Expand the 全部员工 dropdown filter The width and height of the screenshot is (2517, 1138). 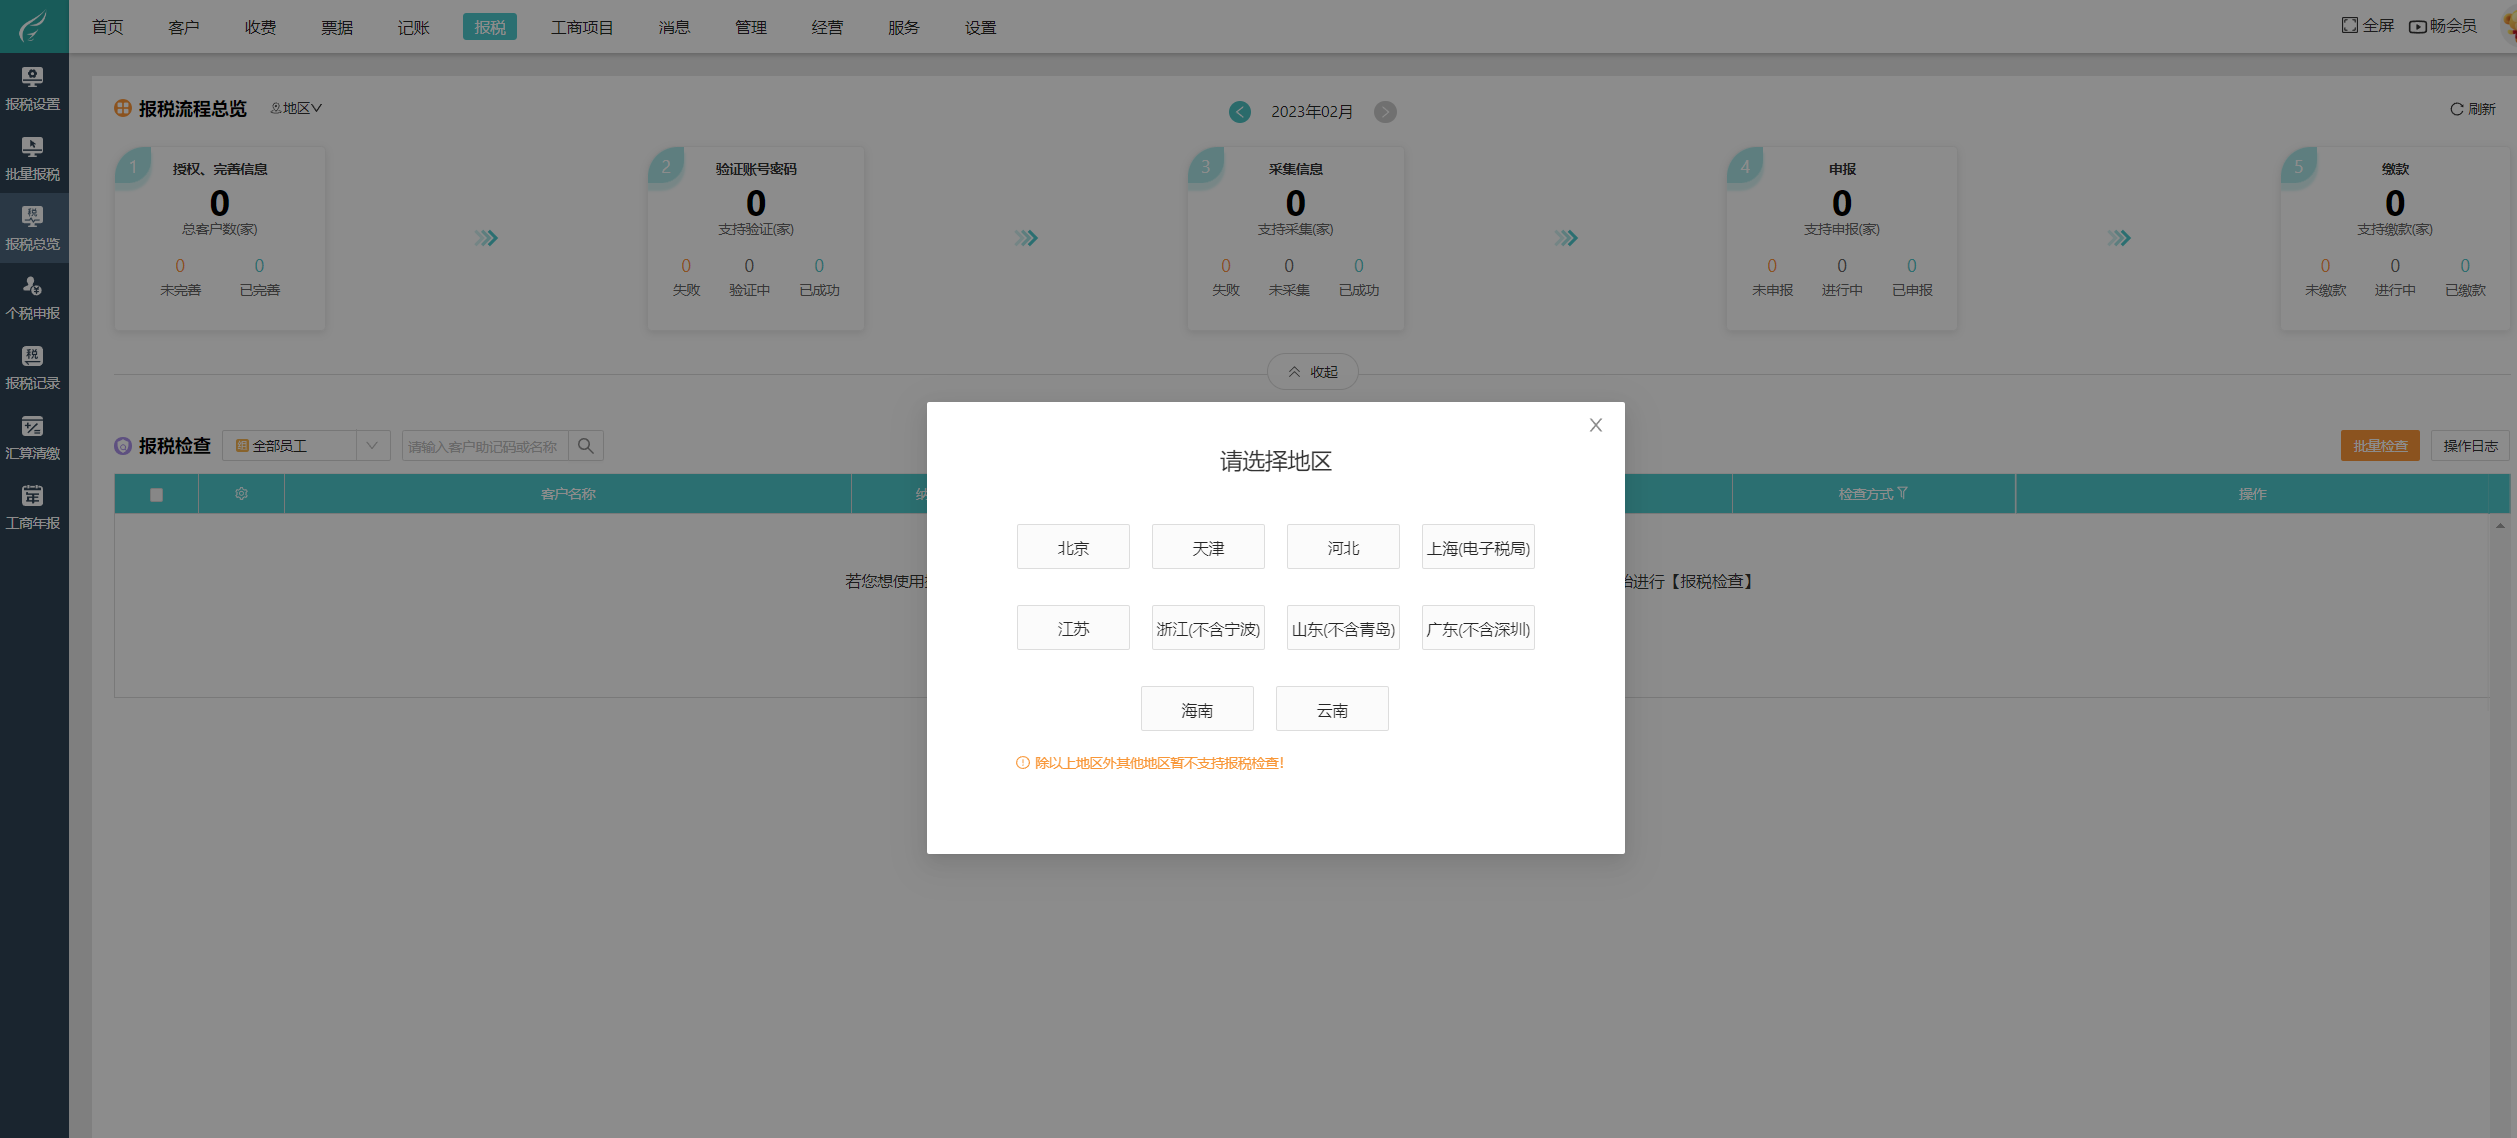click(x=371, y=446)
